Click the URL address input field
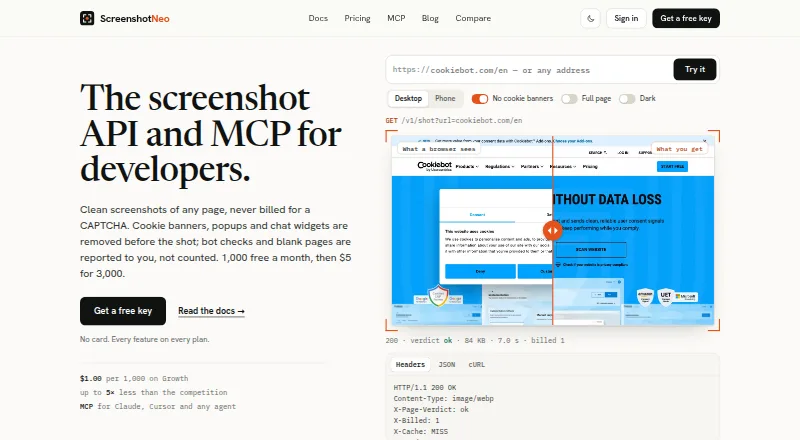This screenshot has height=440, width=800. (x=530, y=70)
